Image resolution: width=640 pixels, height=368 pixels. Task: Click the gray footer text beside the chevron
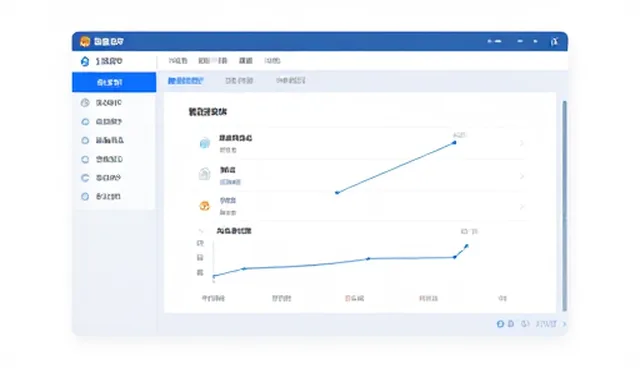546,324
